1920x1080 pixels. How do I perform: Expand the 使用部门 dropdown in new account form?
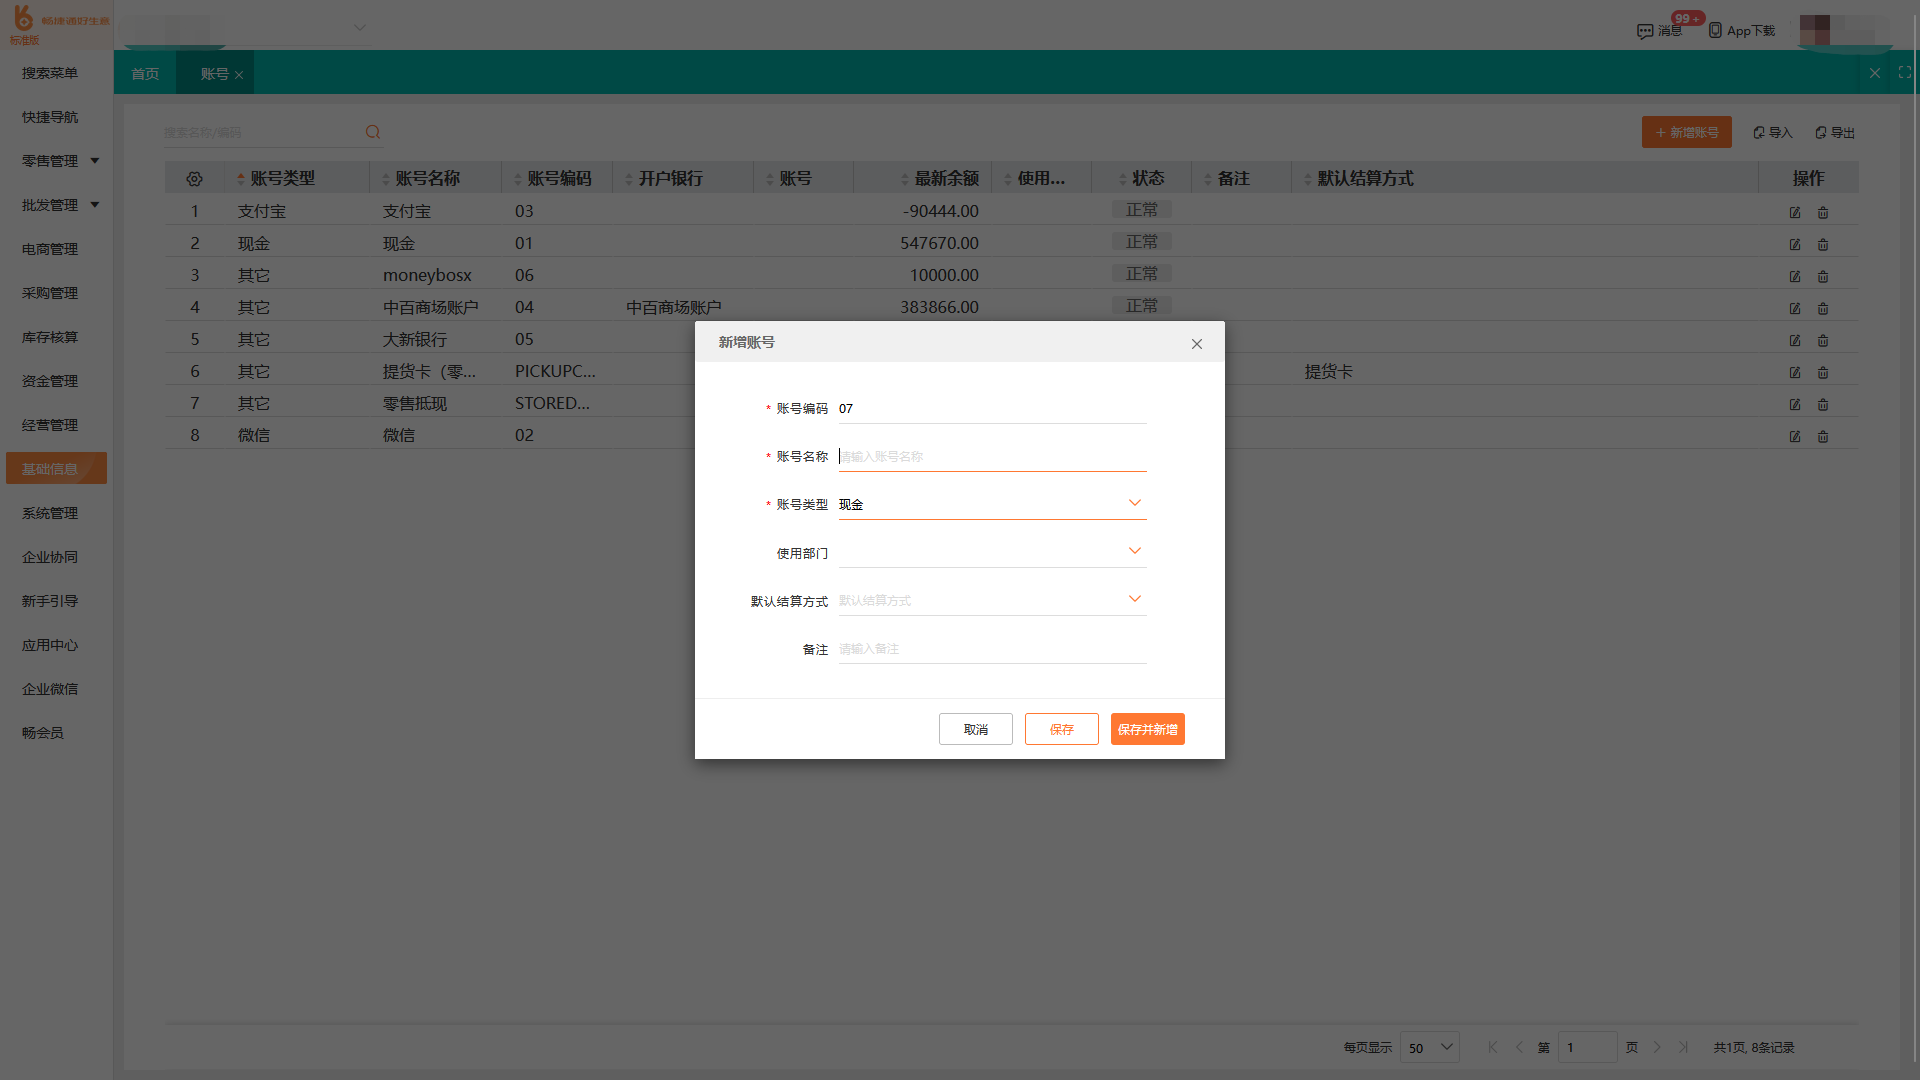click(x=1134, y=551)
